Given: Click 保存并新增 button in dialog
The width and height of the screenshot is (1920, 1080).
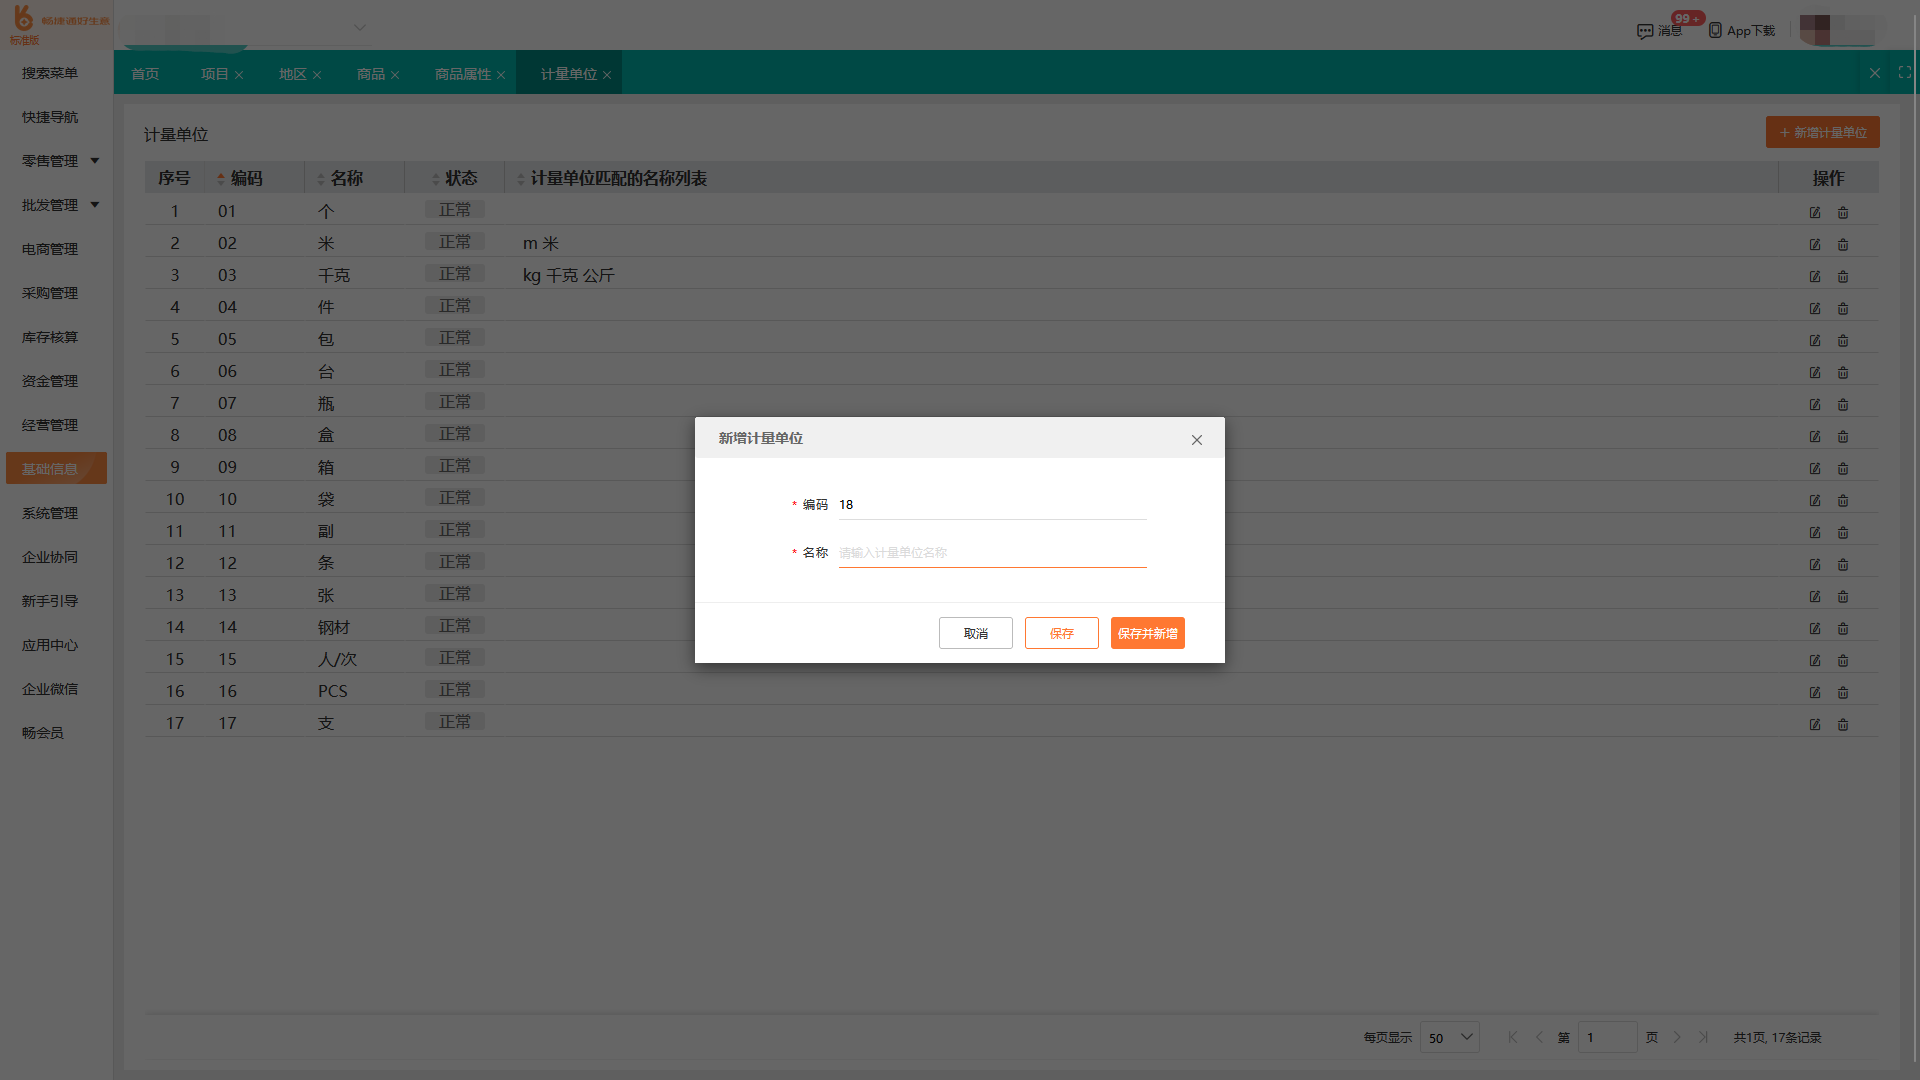Looking at the screenshot, I should (1147, 633).
